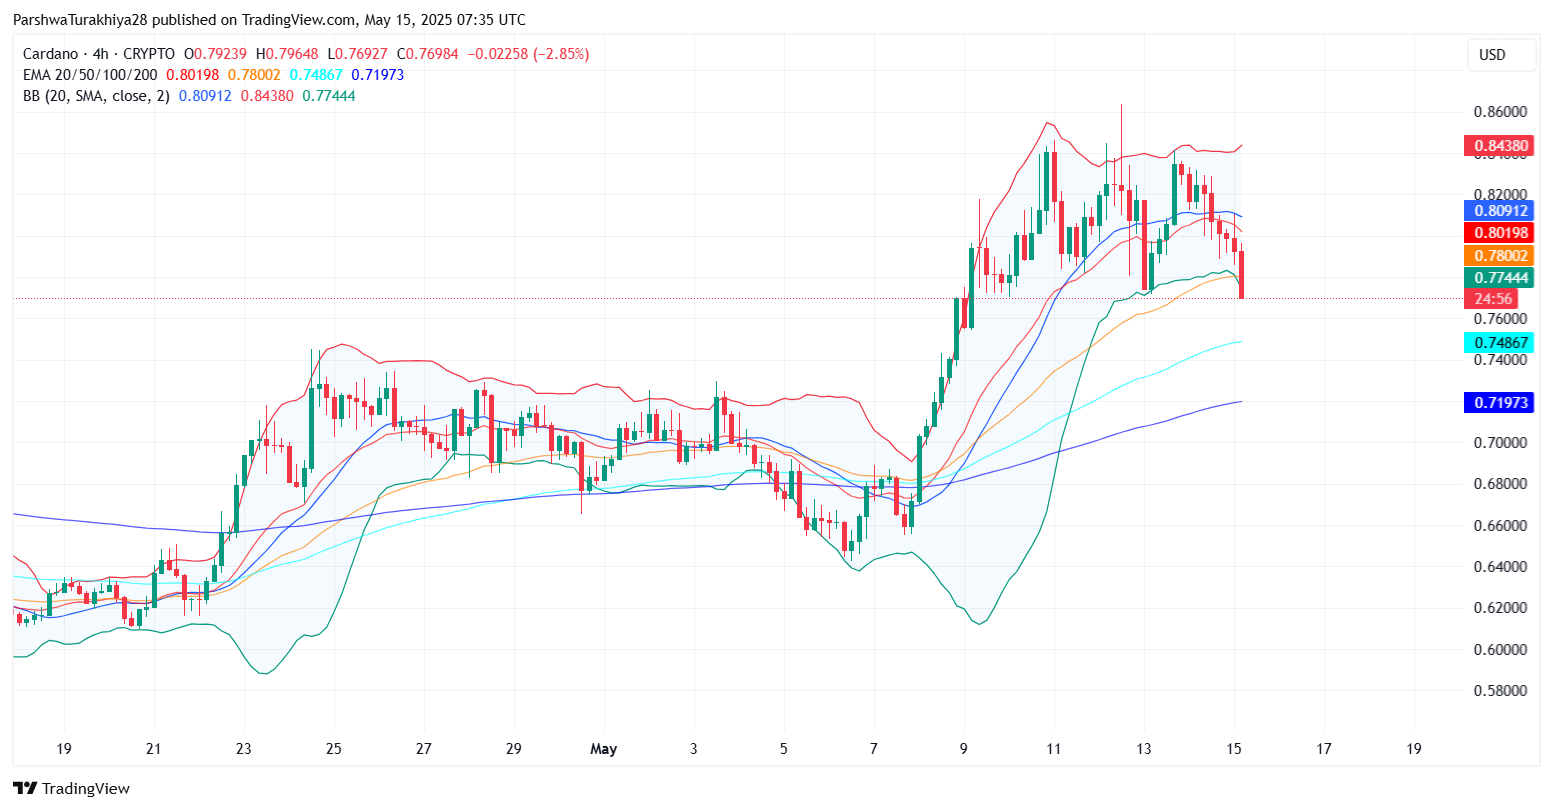Screen dimensions: 1553x810
Task: Click the blue 0.80912 price tag on axis
Action: tap(1500, 211)
